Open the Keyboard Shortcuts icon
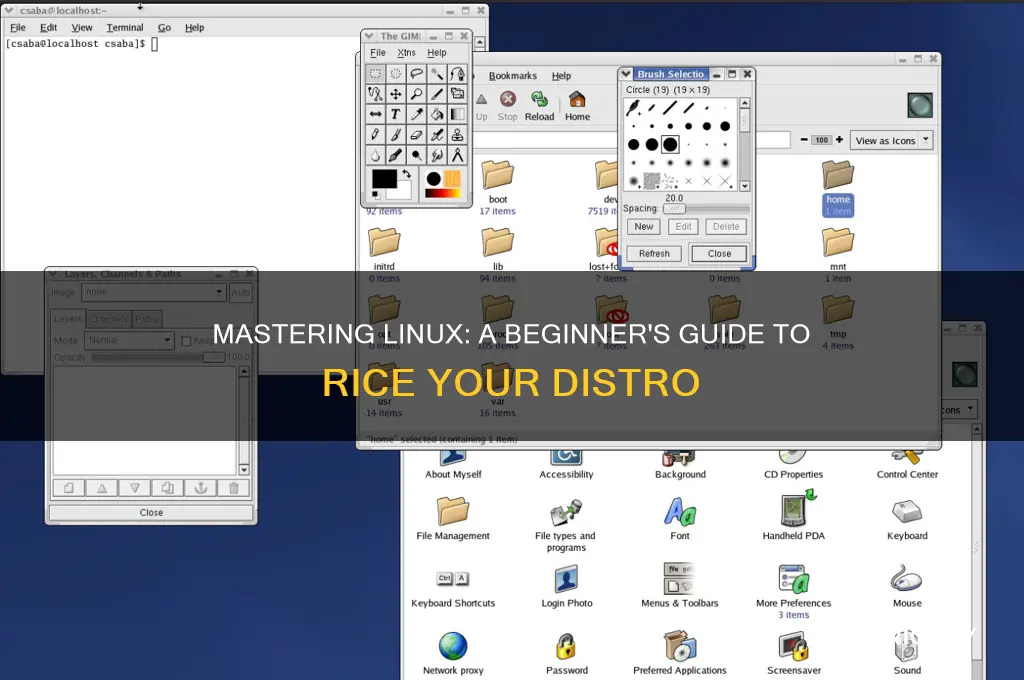1024x680 pixels. (453, 587)
